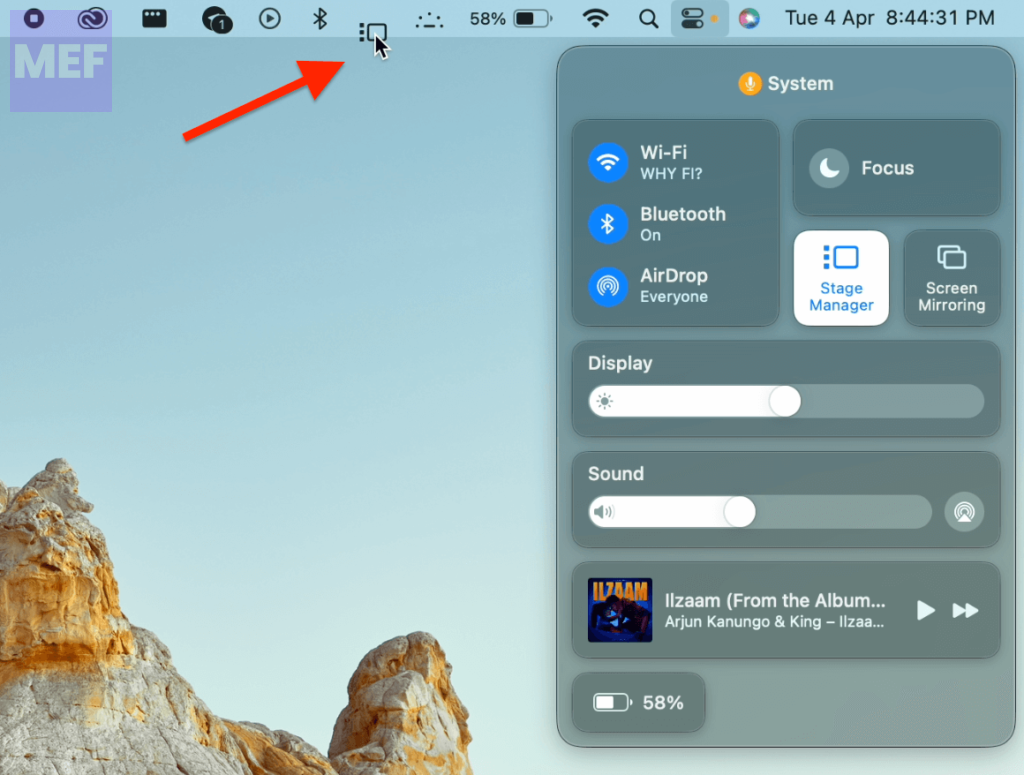The width and height of the screenshot is (1024, 775).
Task: Skip to next track with fast-forward button
Action: click(x=965, y=610)
